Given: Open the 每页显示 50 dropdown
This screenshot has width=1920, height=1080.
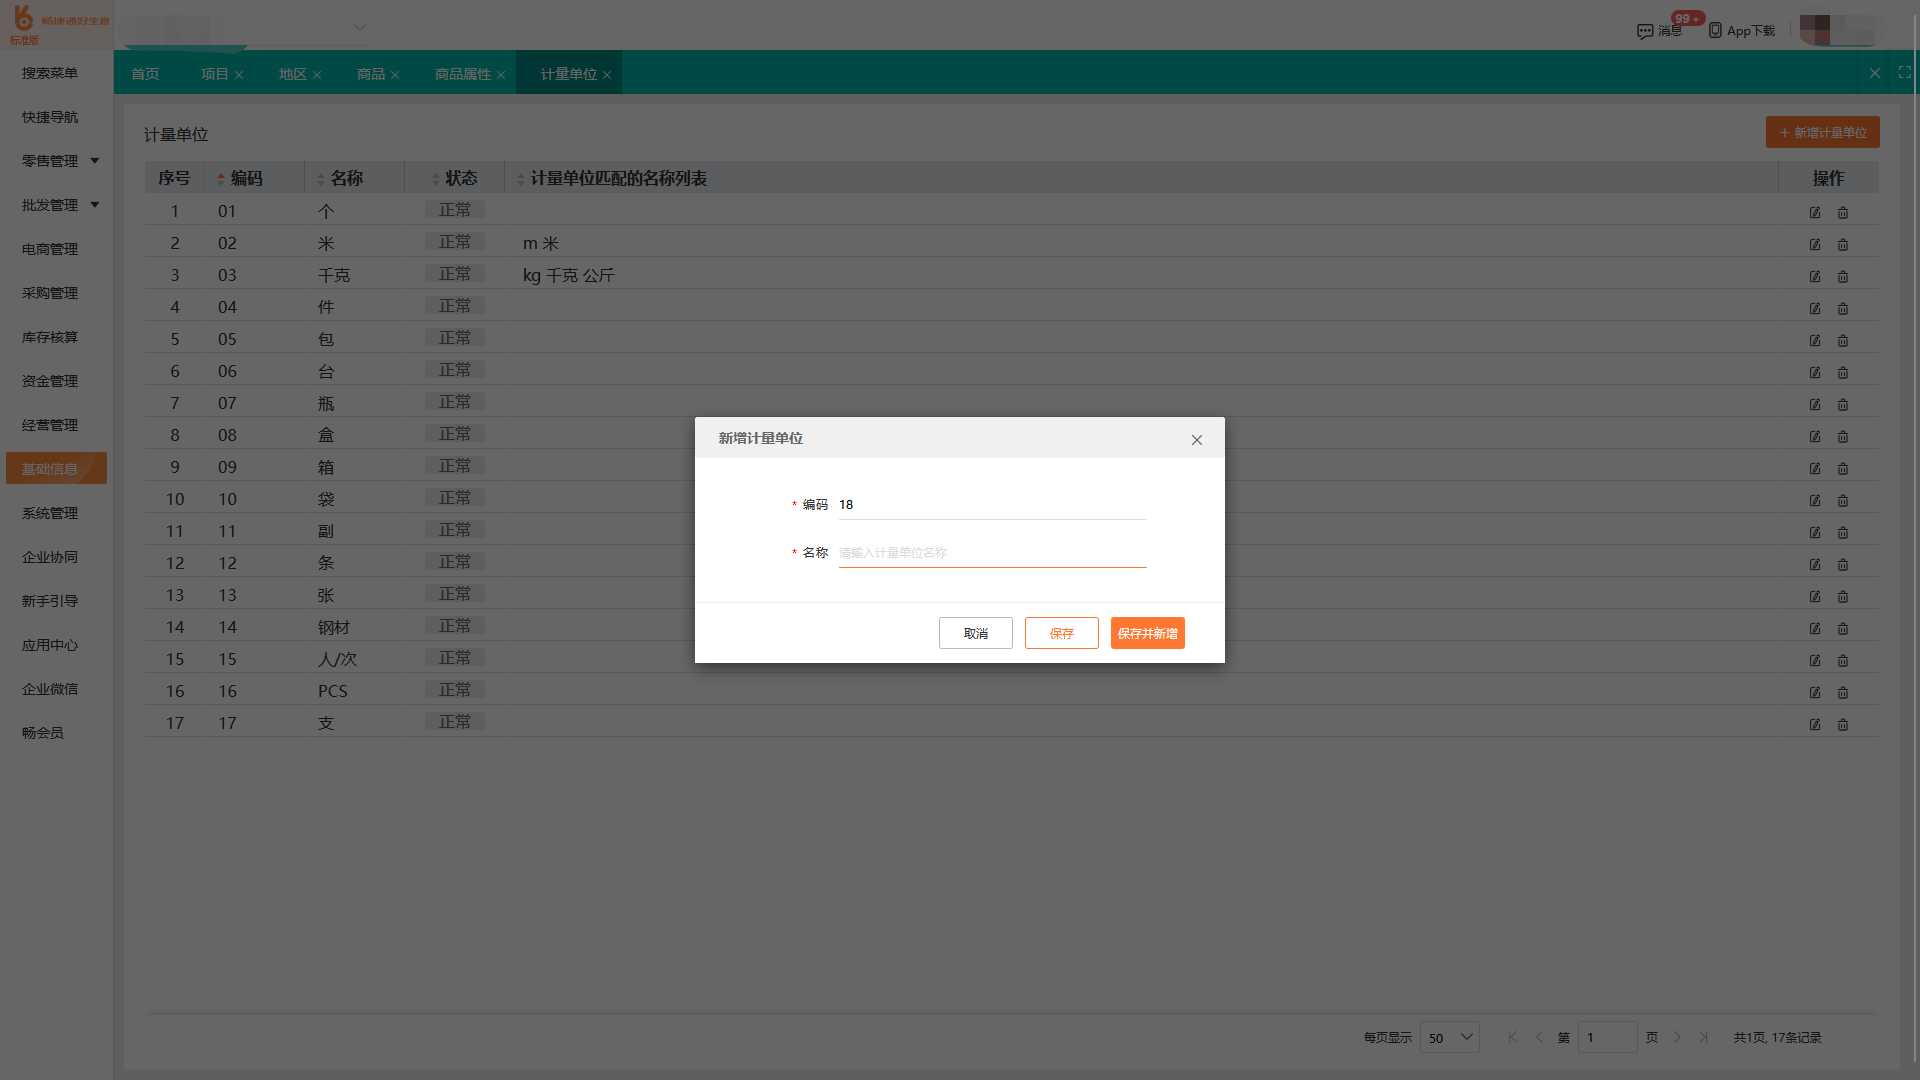Looking at the screenshot, I should click(1449, 1038).
